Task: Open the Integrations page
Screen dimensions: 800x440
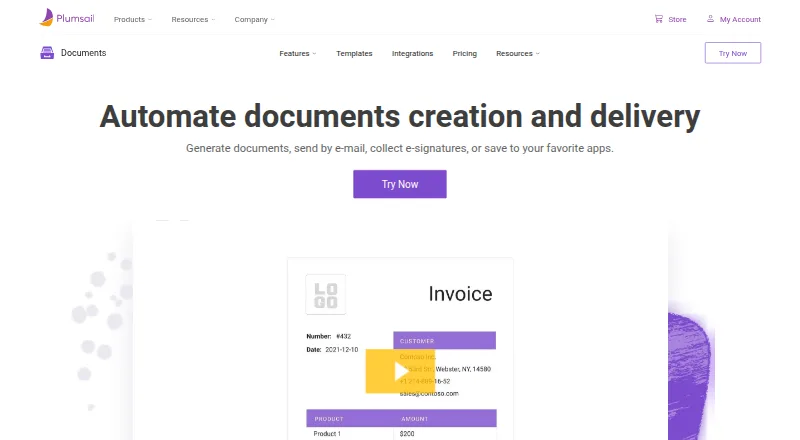Action: [x=412, y=53]
